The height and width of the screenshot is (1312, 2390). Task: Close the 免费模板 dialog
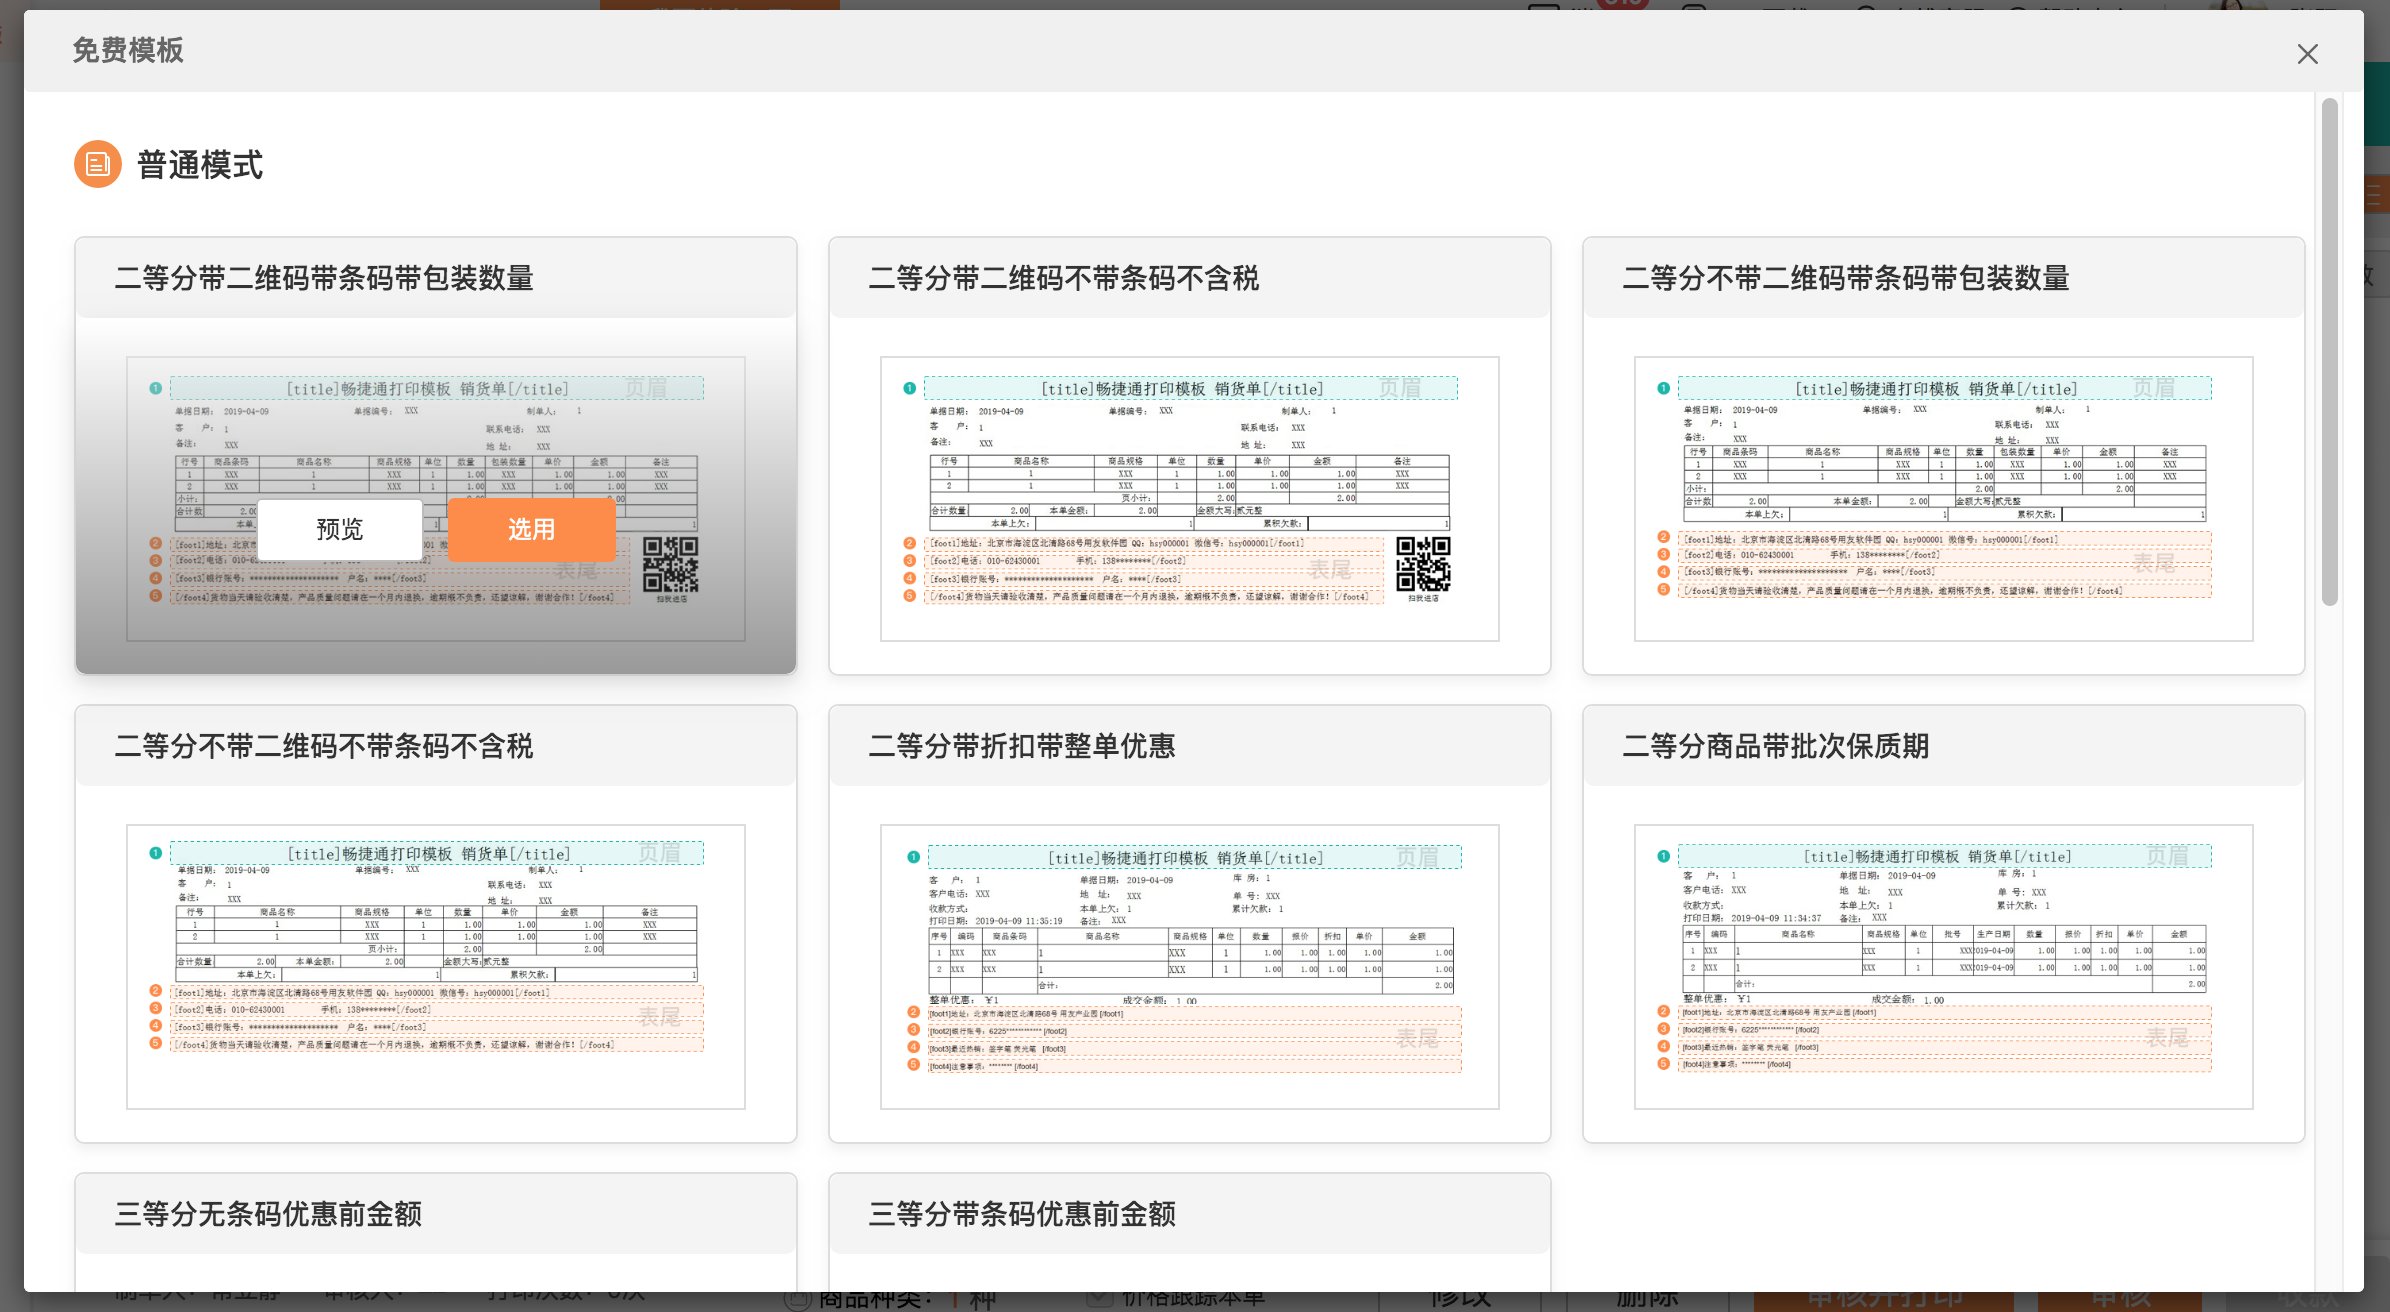(x=2308, y=53)
